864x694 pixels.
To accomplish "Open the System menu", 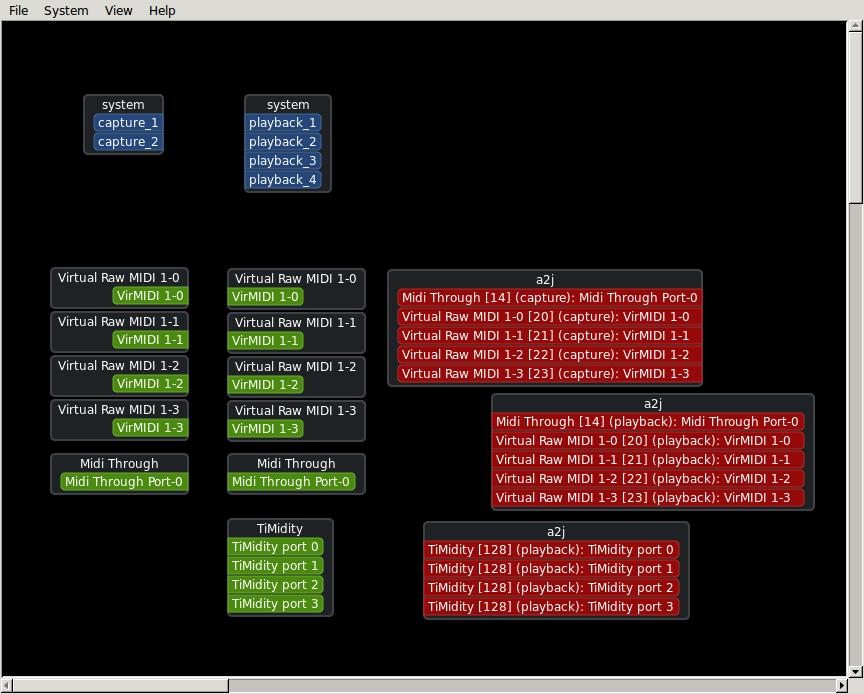I will [66, 10].
